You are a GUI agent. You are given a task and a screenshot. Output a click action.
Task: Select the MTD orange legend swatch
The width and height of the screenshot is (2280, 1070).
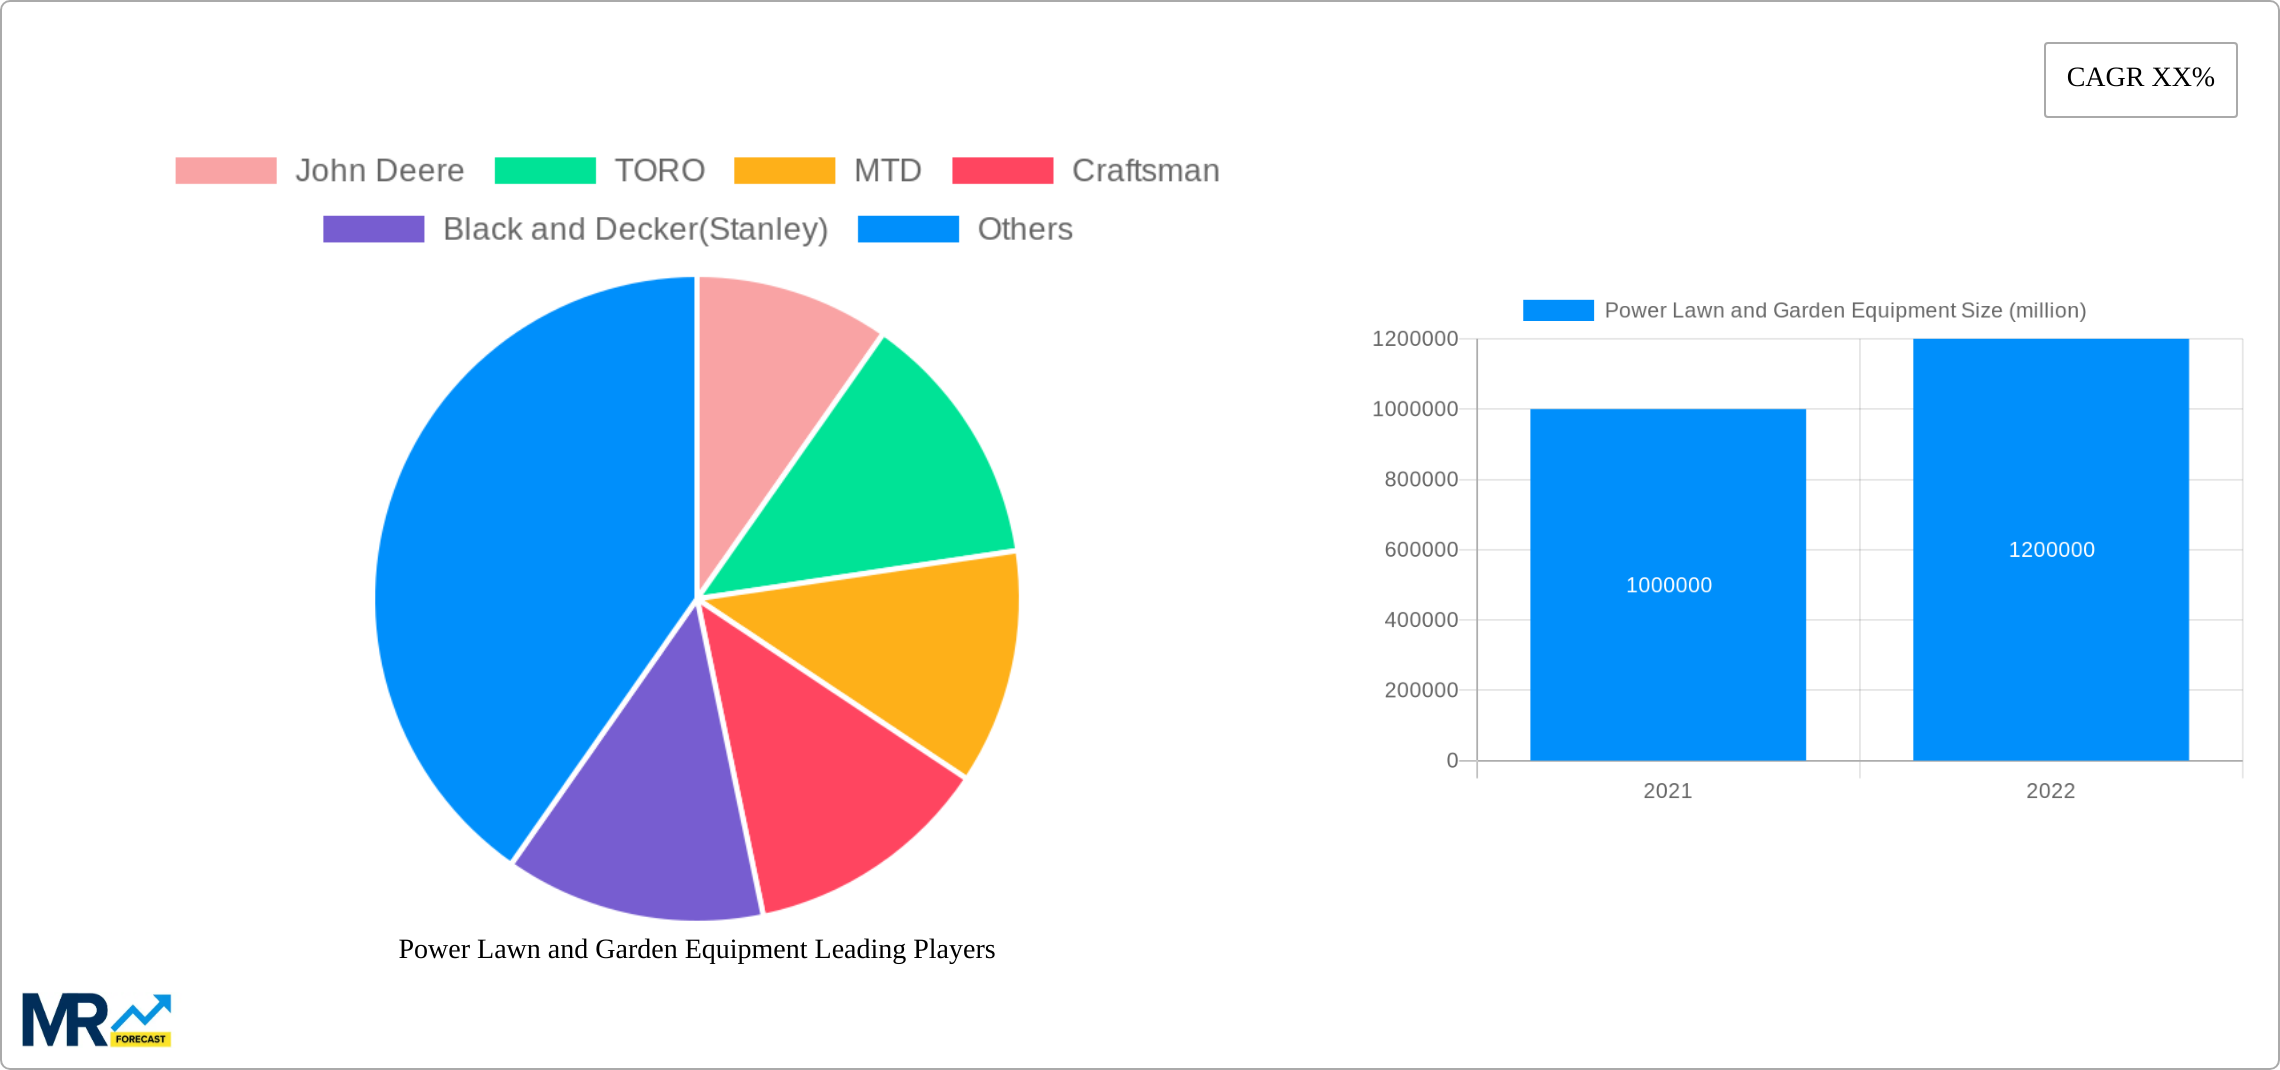(x=785, y=170)
